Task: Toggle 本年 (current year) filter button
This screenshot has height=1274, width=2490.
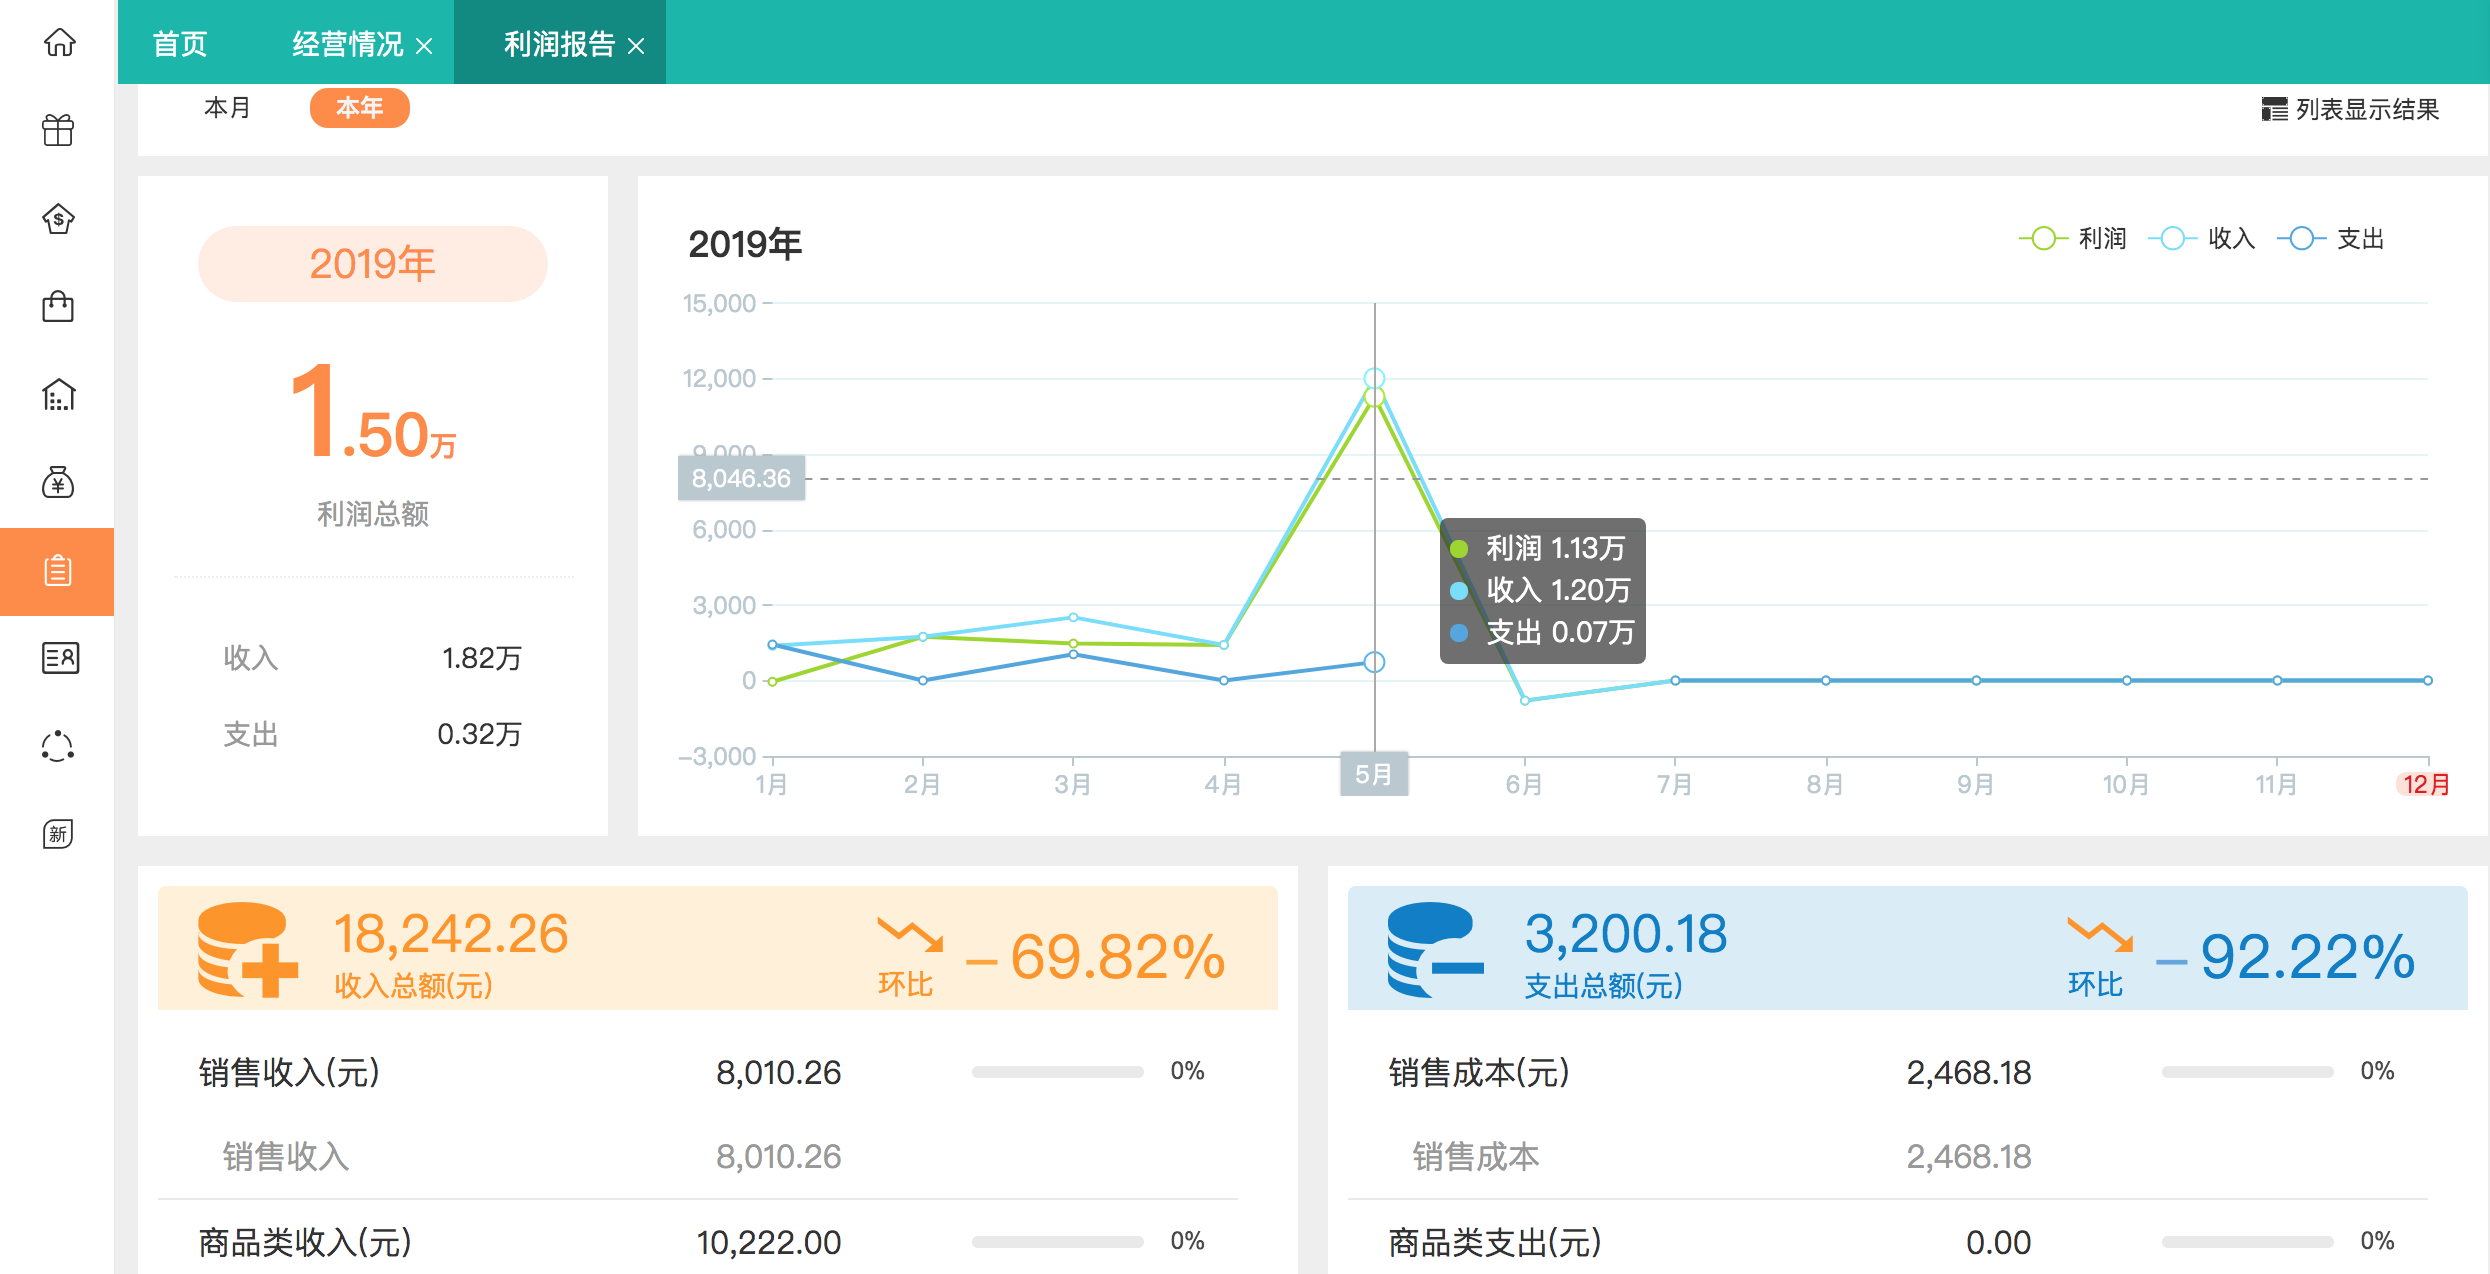Action: (x=361, y=109)
